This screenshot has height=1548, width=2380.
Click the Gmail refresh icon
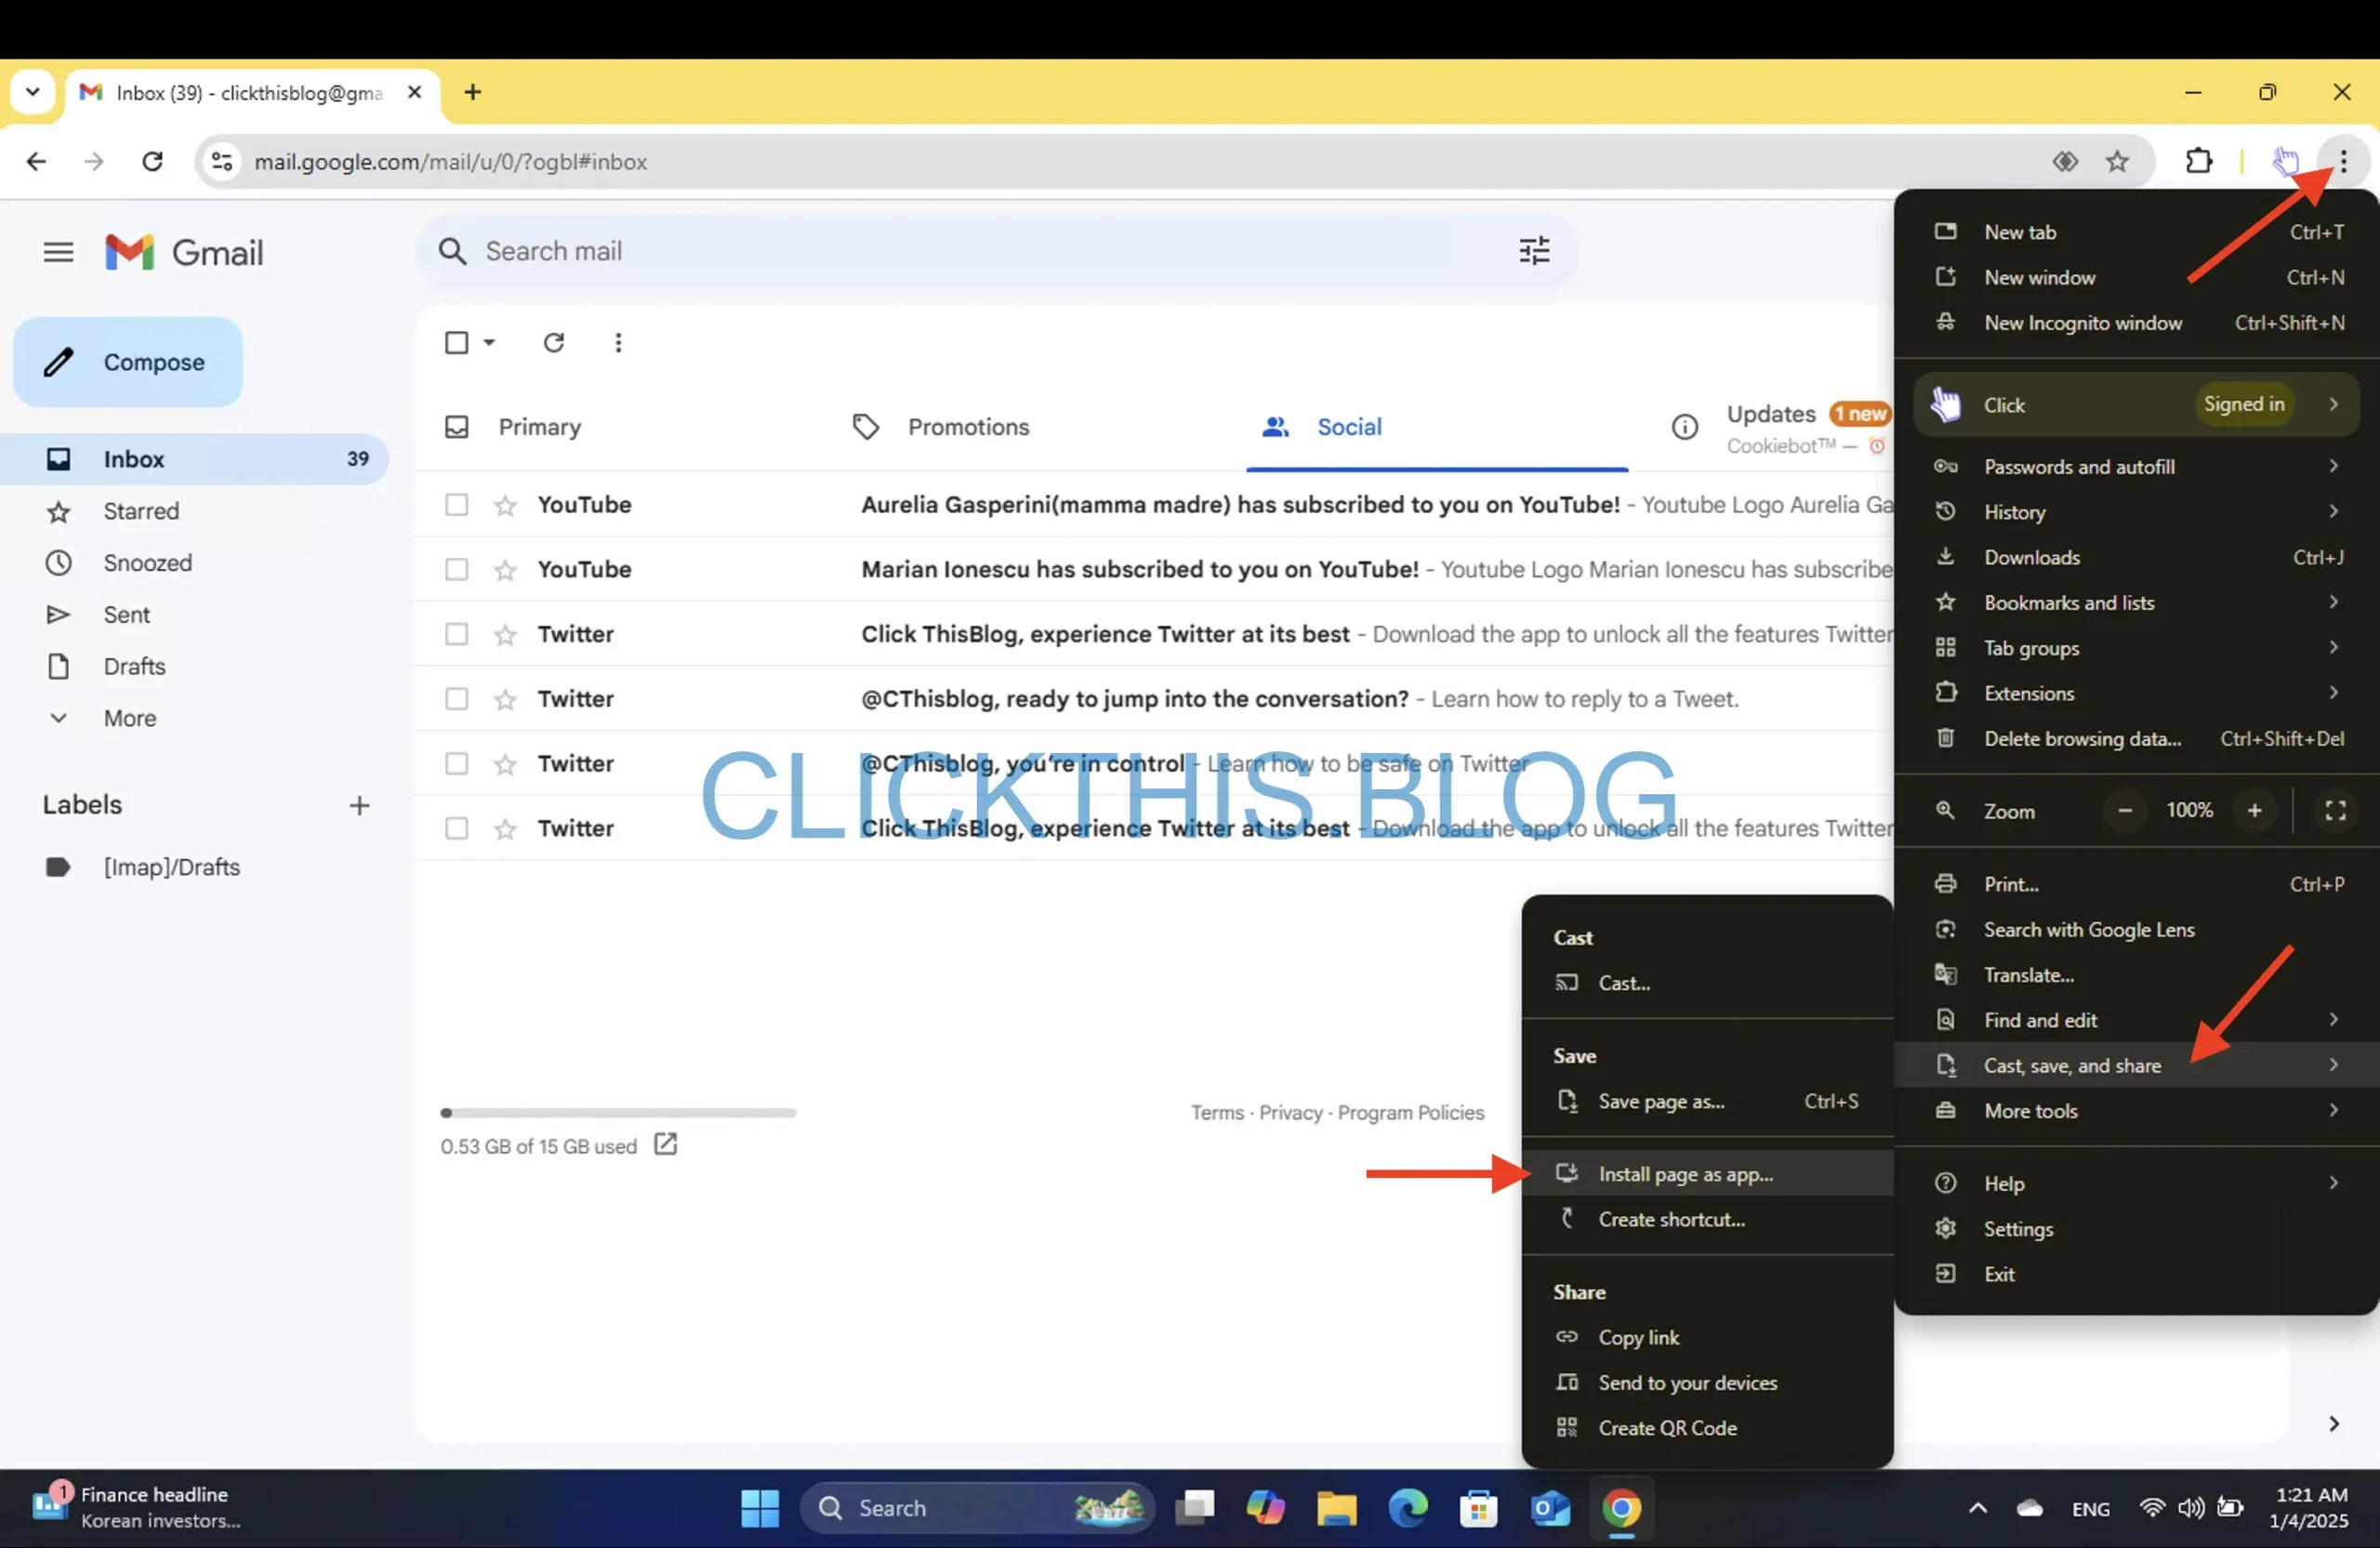(553, 342)
